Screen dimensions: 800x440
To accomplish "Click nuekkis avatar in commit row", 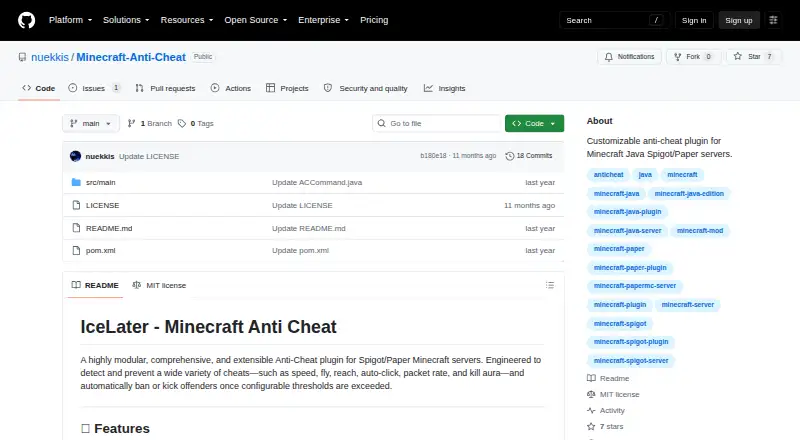I will click(x=76, y=156).
